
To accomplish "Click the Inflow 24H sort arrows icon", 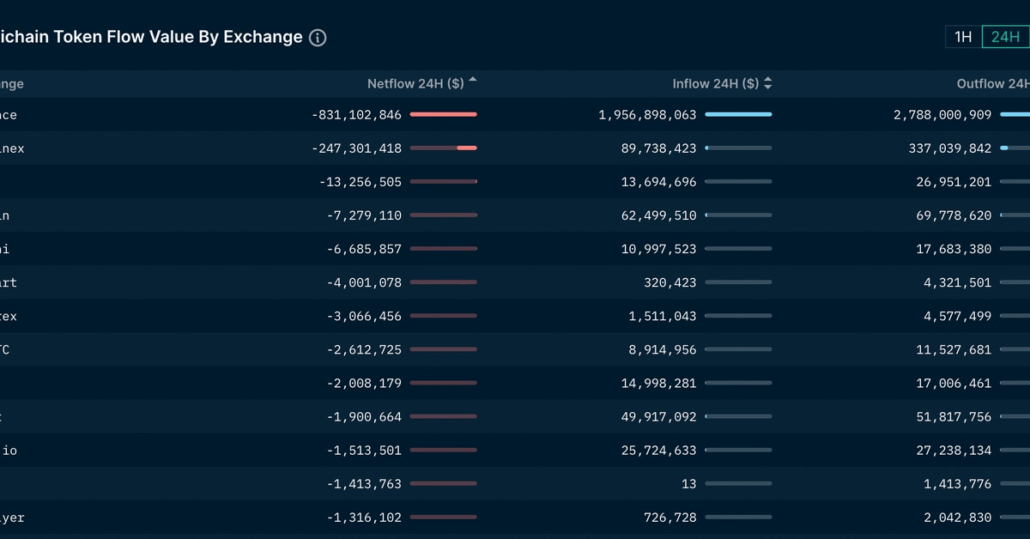I will pos(768,84).
